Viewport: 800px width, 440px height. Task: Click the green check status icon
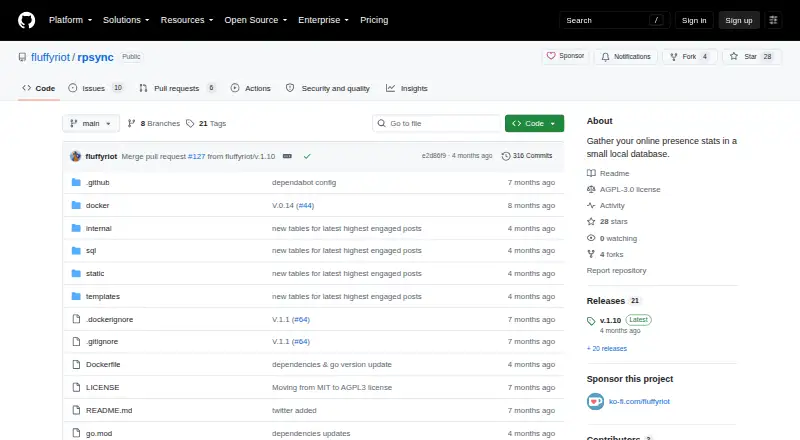[x=307, y=156]
